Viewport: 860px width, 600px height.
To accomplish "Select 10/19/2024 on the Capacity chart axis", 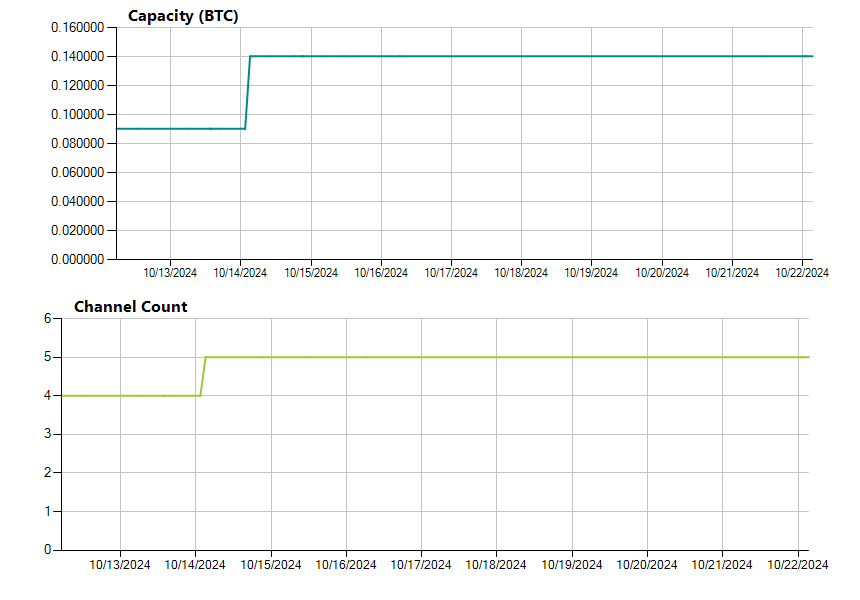I will point(591,272).
